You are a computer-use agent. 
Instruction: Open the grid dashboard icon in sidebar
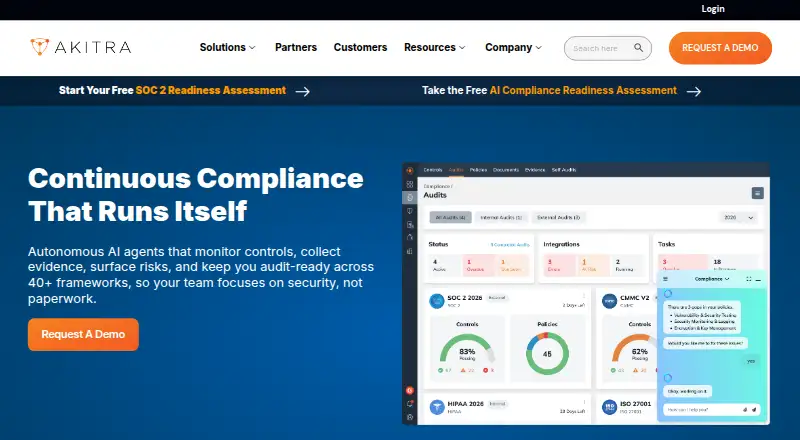[410, 184]
